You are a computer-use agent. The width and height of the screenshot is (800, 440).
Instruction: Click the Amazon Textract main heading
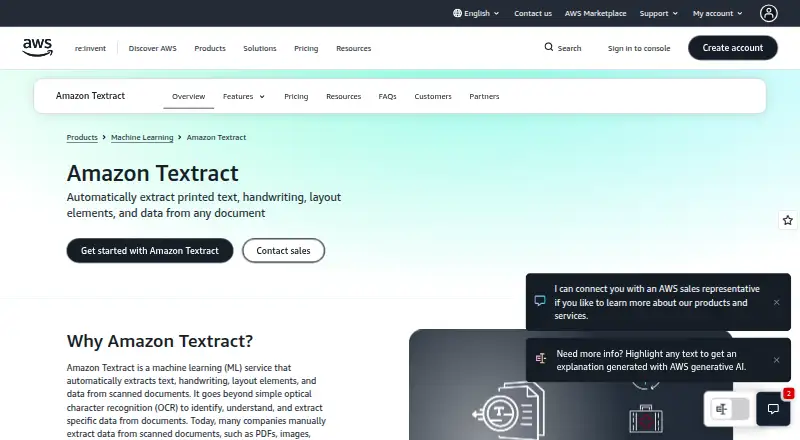pos(153,173)
